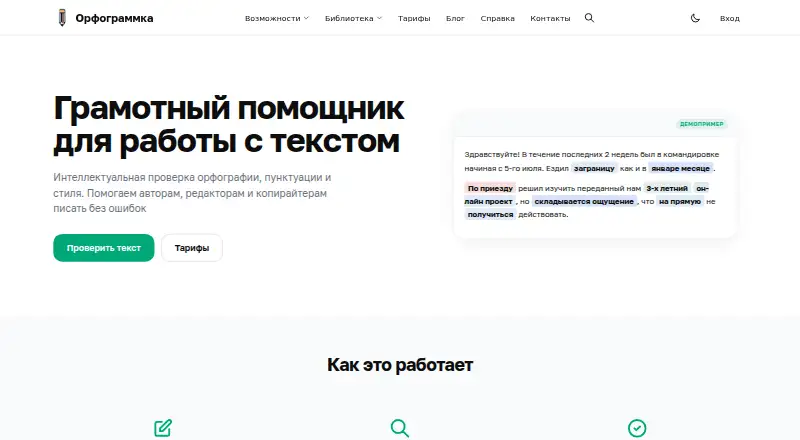Open the Тарифы navigation item

pos(414,18)
